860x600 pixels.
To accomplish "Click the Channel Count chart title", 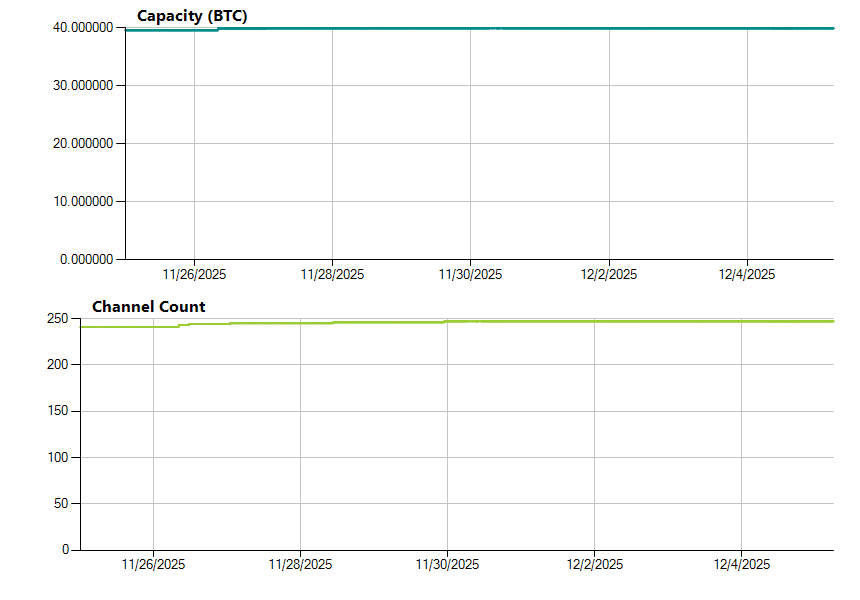I will (x=147, y=307).
